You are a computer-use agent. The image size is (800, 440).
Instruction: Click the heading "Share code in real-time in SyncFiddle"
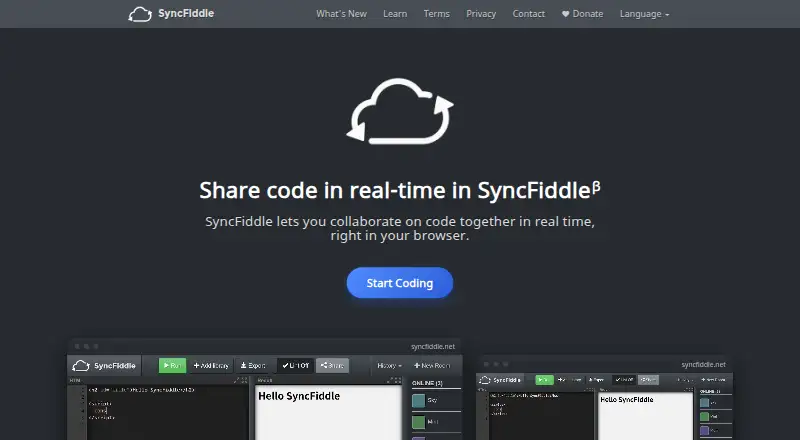(x=399, y=190)
